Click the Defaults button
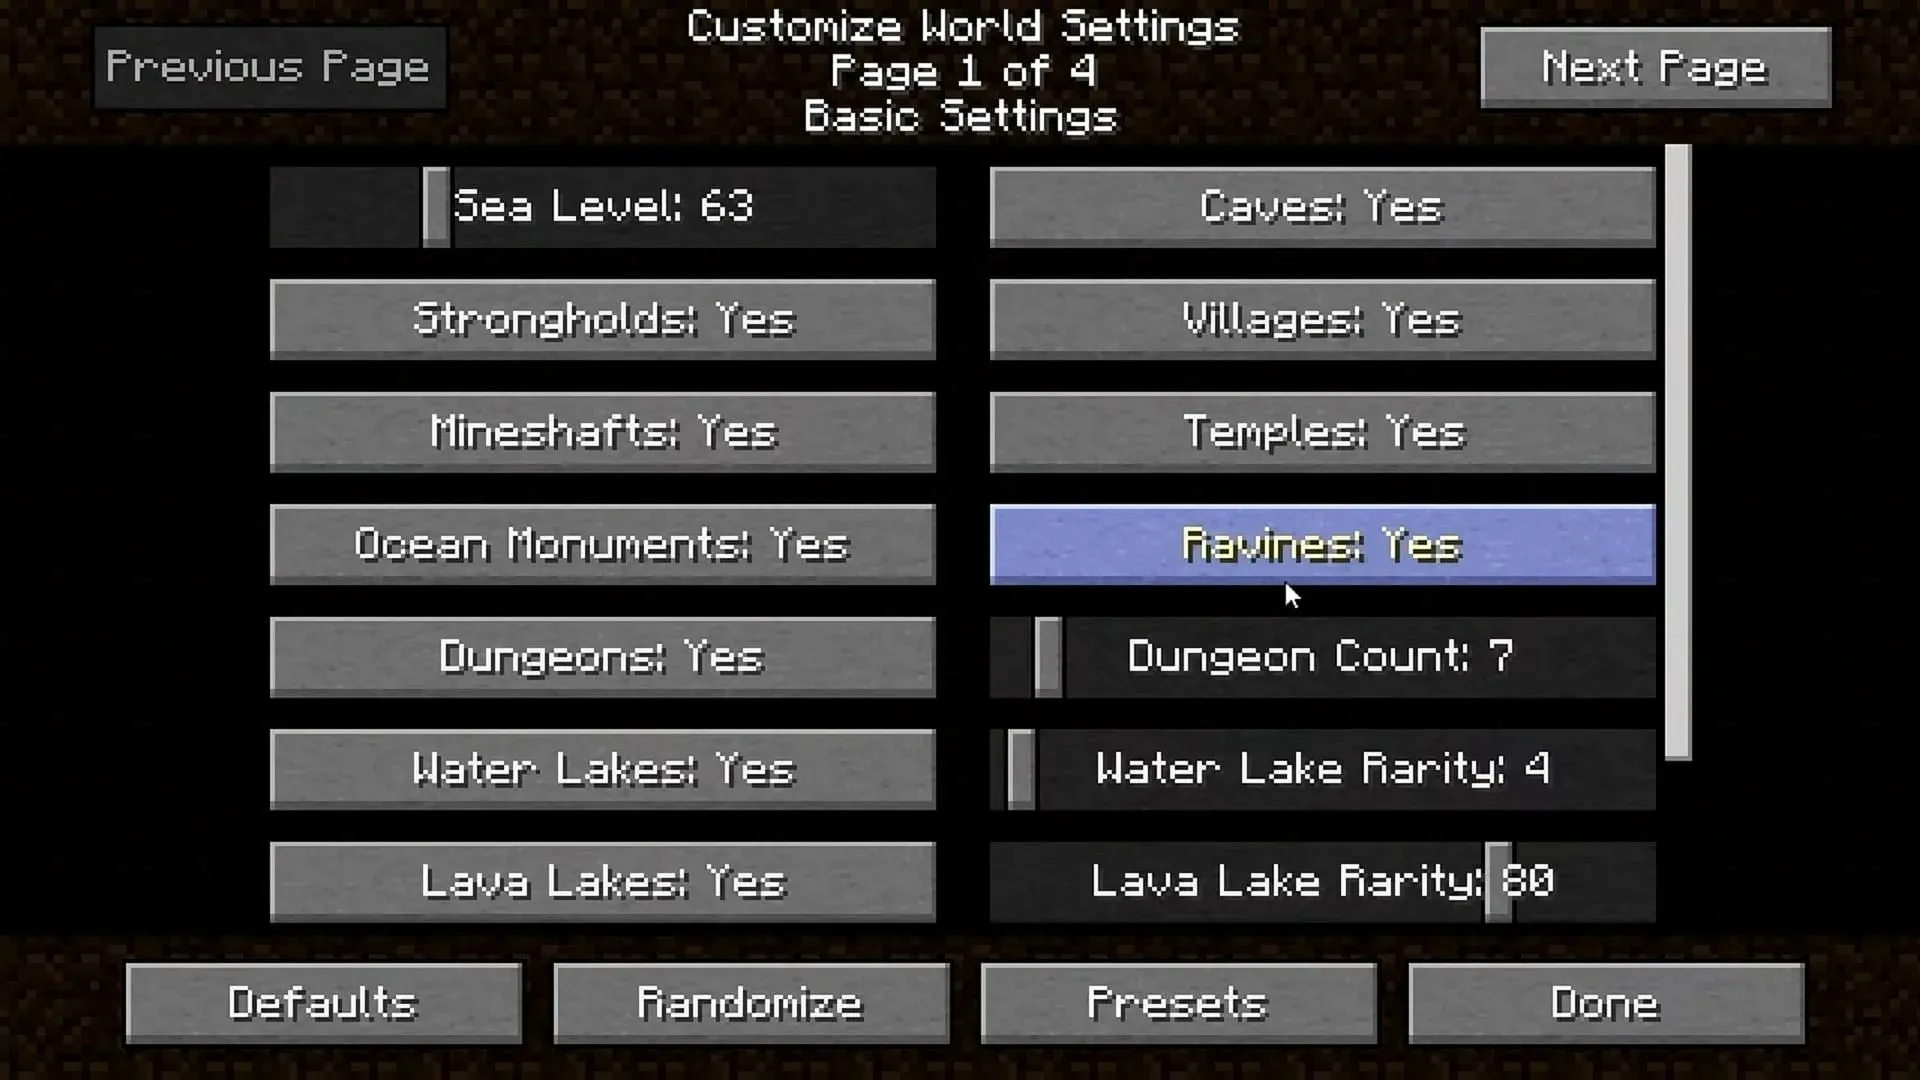Screen dimensions: 1920x1080 point(323,1002)
